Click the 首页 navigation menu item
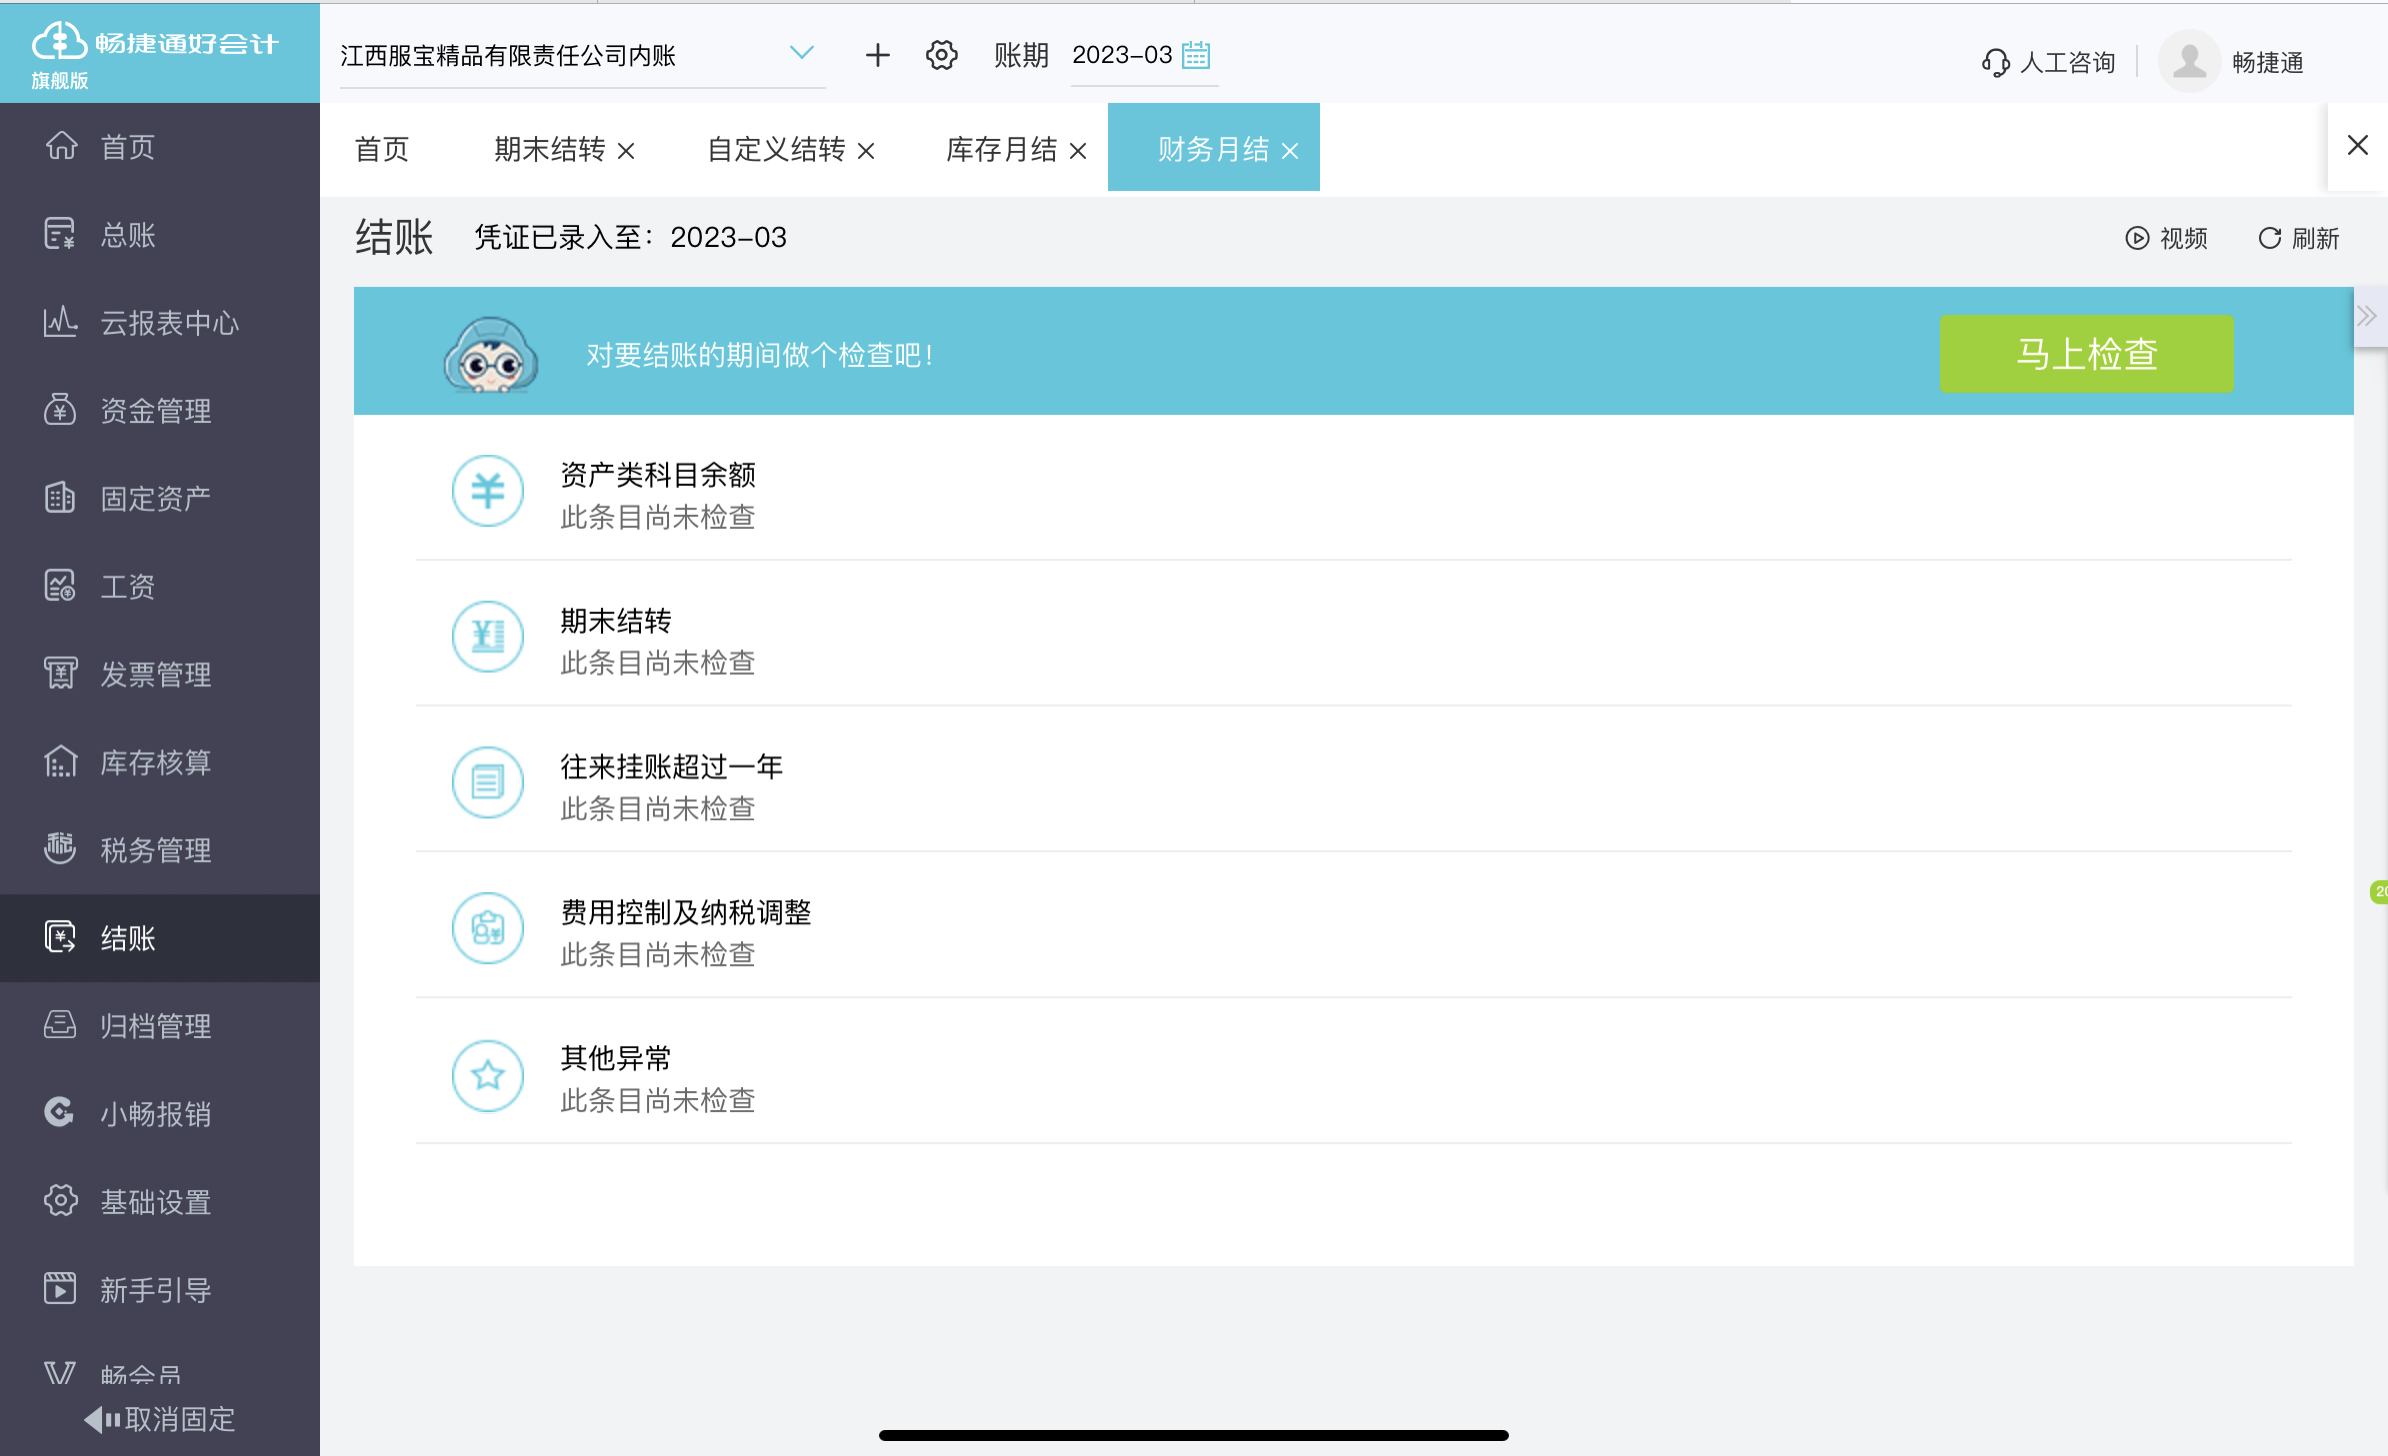The image size is (2388, 1456). click(160, 147)
